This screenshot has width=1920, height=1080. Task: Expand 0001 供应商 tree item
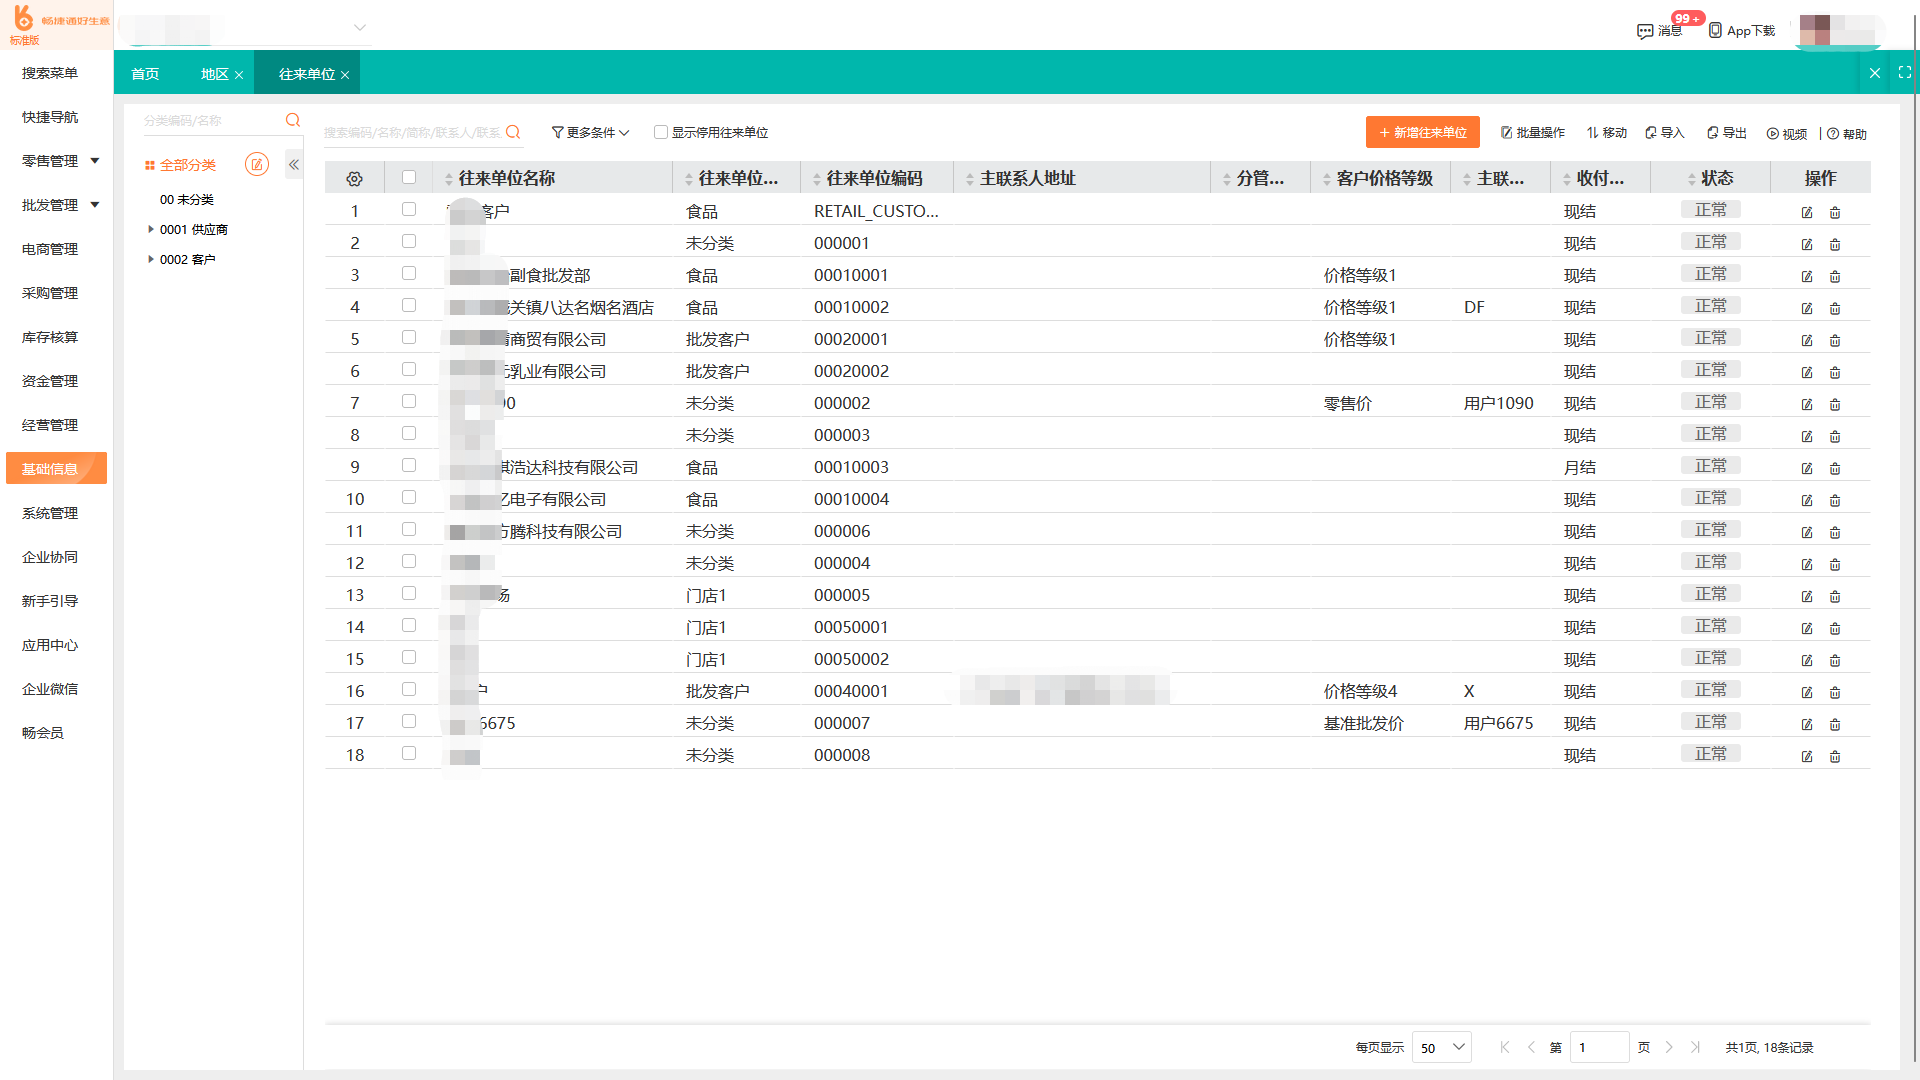[x=149, y=229]
